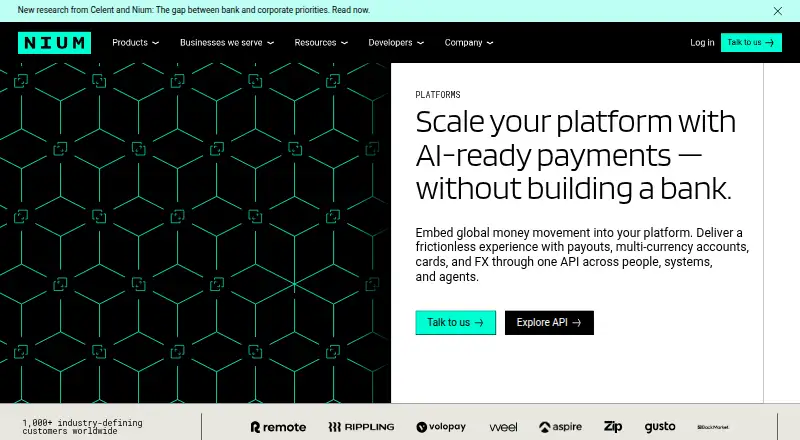Close the announcement banner
This screenshot has width=800, height=440.
778,11
